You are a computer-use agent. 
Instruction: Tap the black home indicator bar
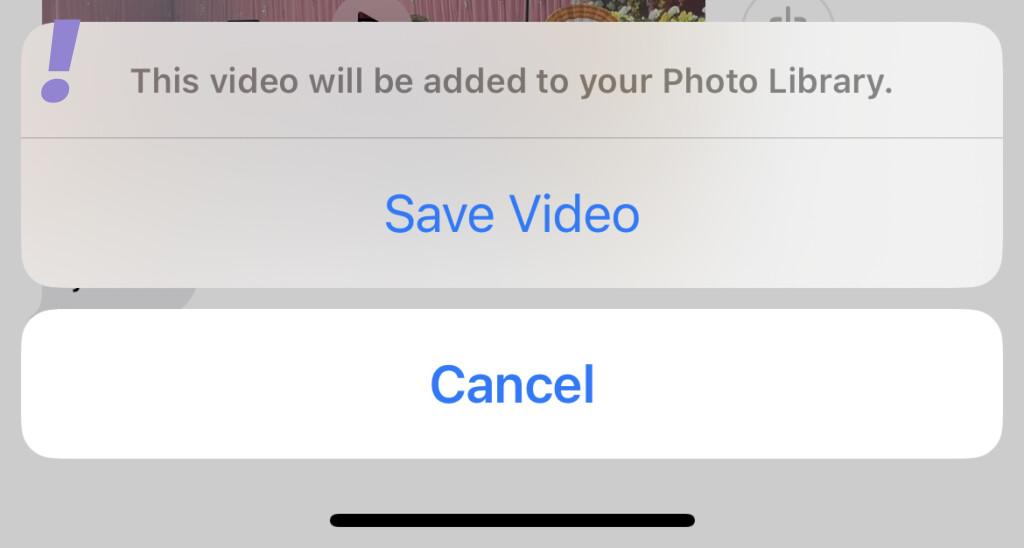pyautogui.click(x=512, y=520)
